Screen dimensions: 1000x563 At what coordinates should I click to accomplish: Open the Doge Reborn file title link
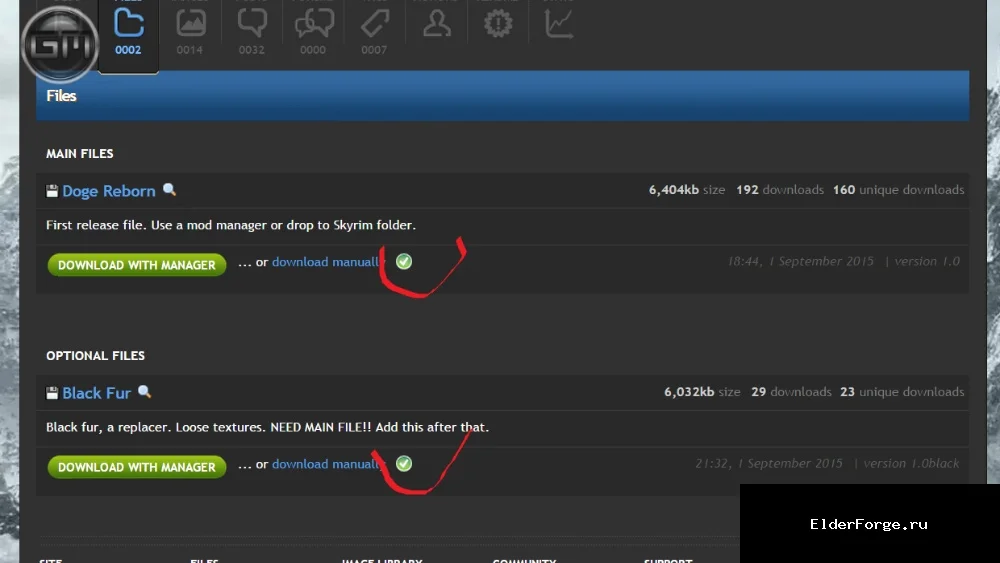pos(109,191)
